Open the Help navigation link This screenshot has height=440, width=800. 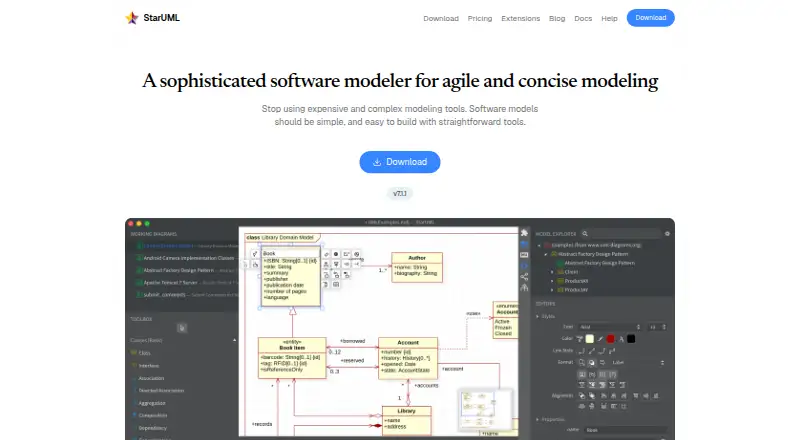tap(609, 18)
